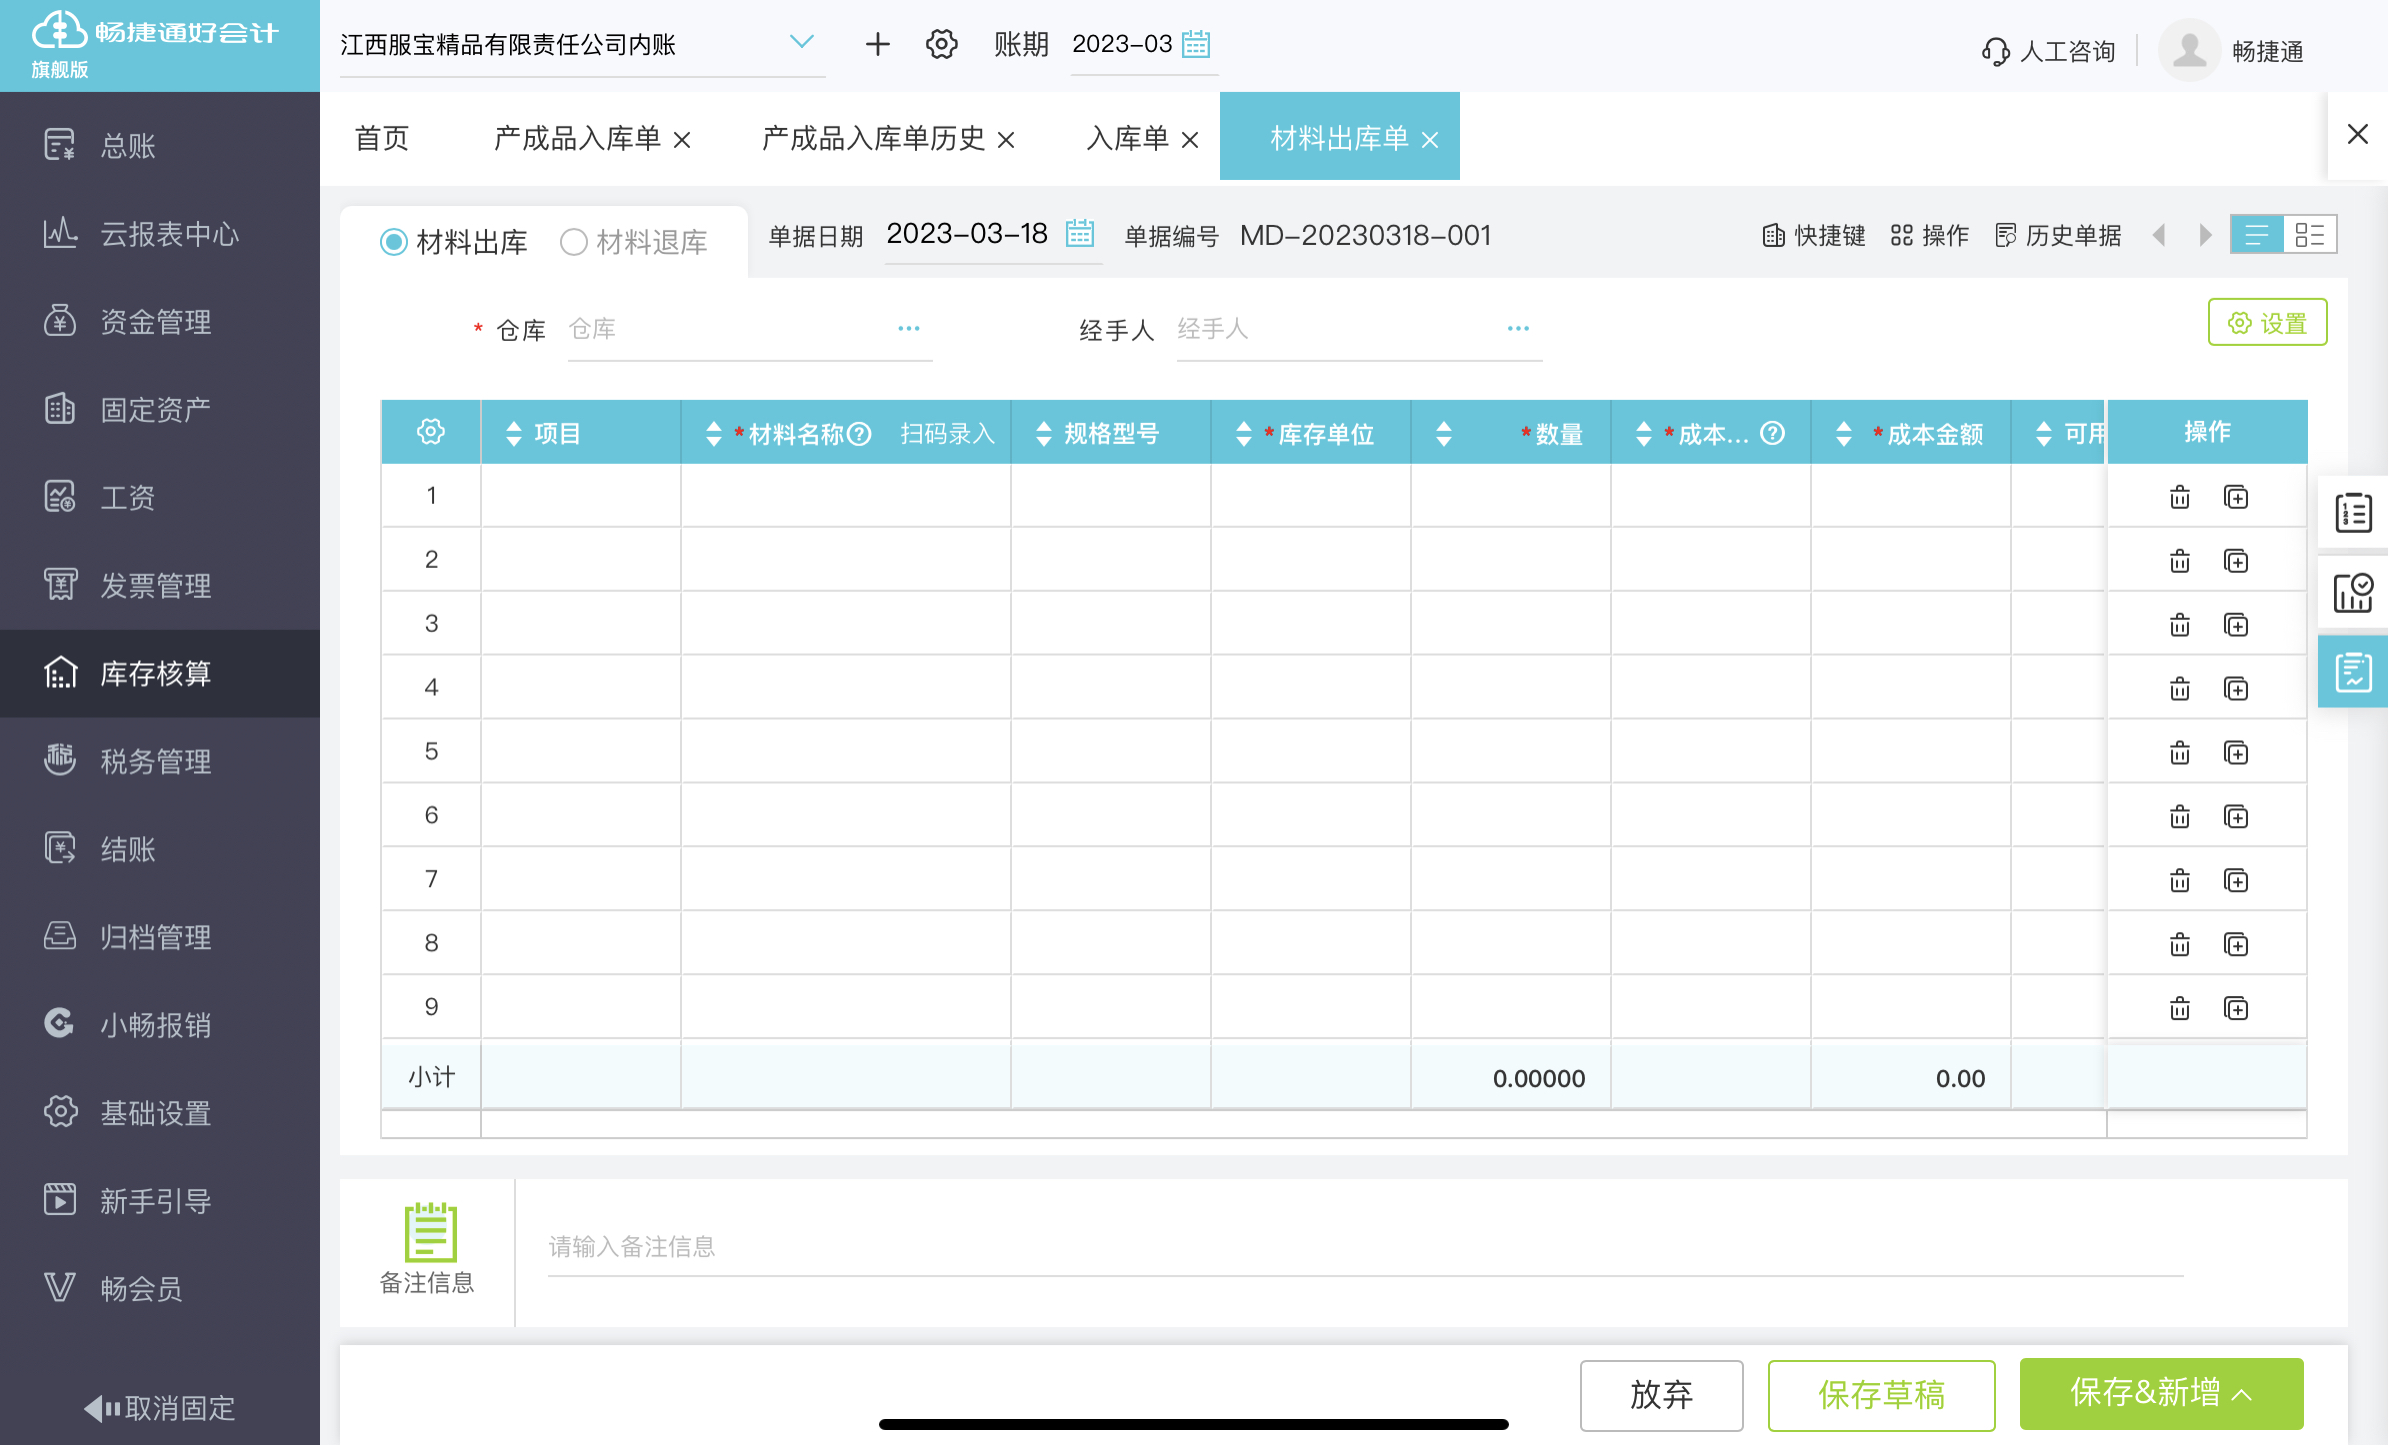The height and width of the screenshot is (1445, 2388).
Task: Click the delete row icon on row 1
Action: point(2180,495)
